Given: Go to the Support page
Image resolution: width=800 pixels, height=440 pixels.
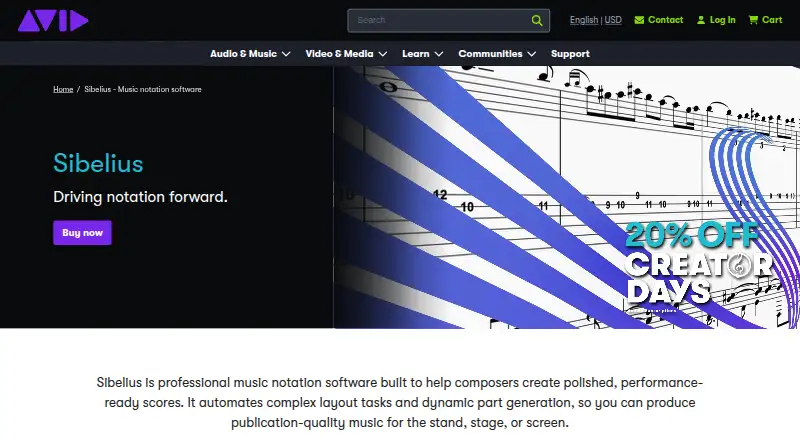Looking at the screenshot, I should 570,54.
